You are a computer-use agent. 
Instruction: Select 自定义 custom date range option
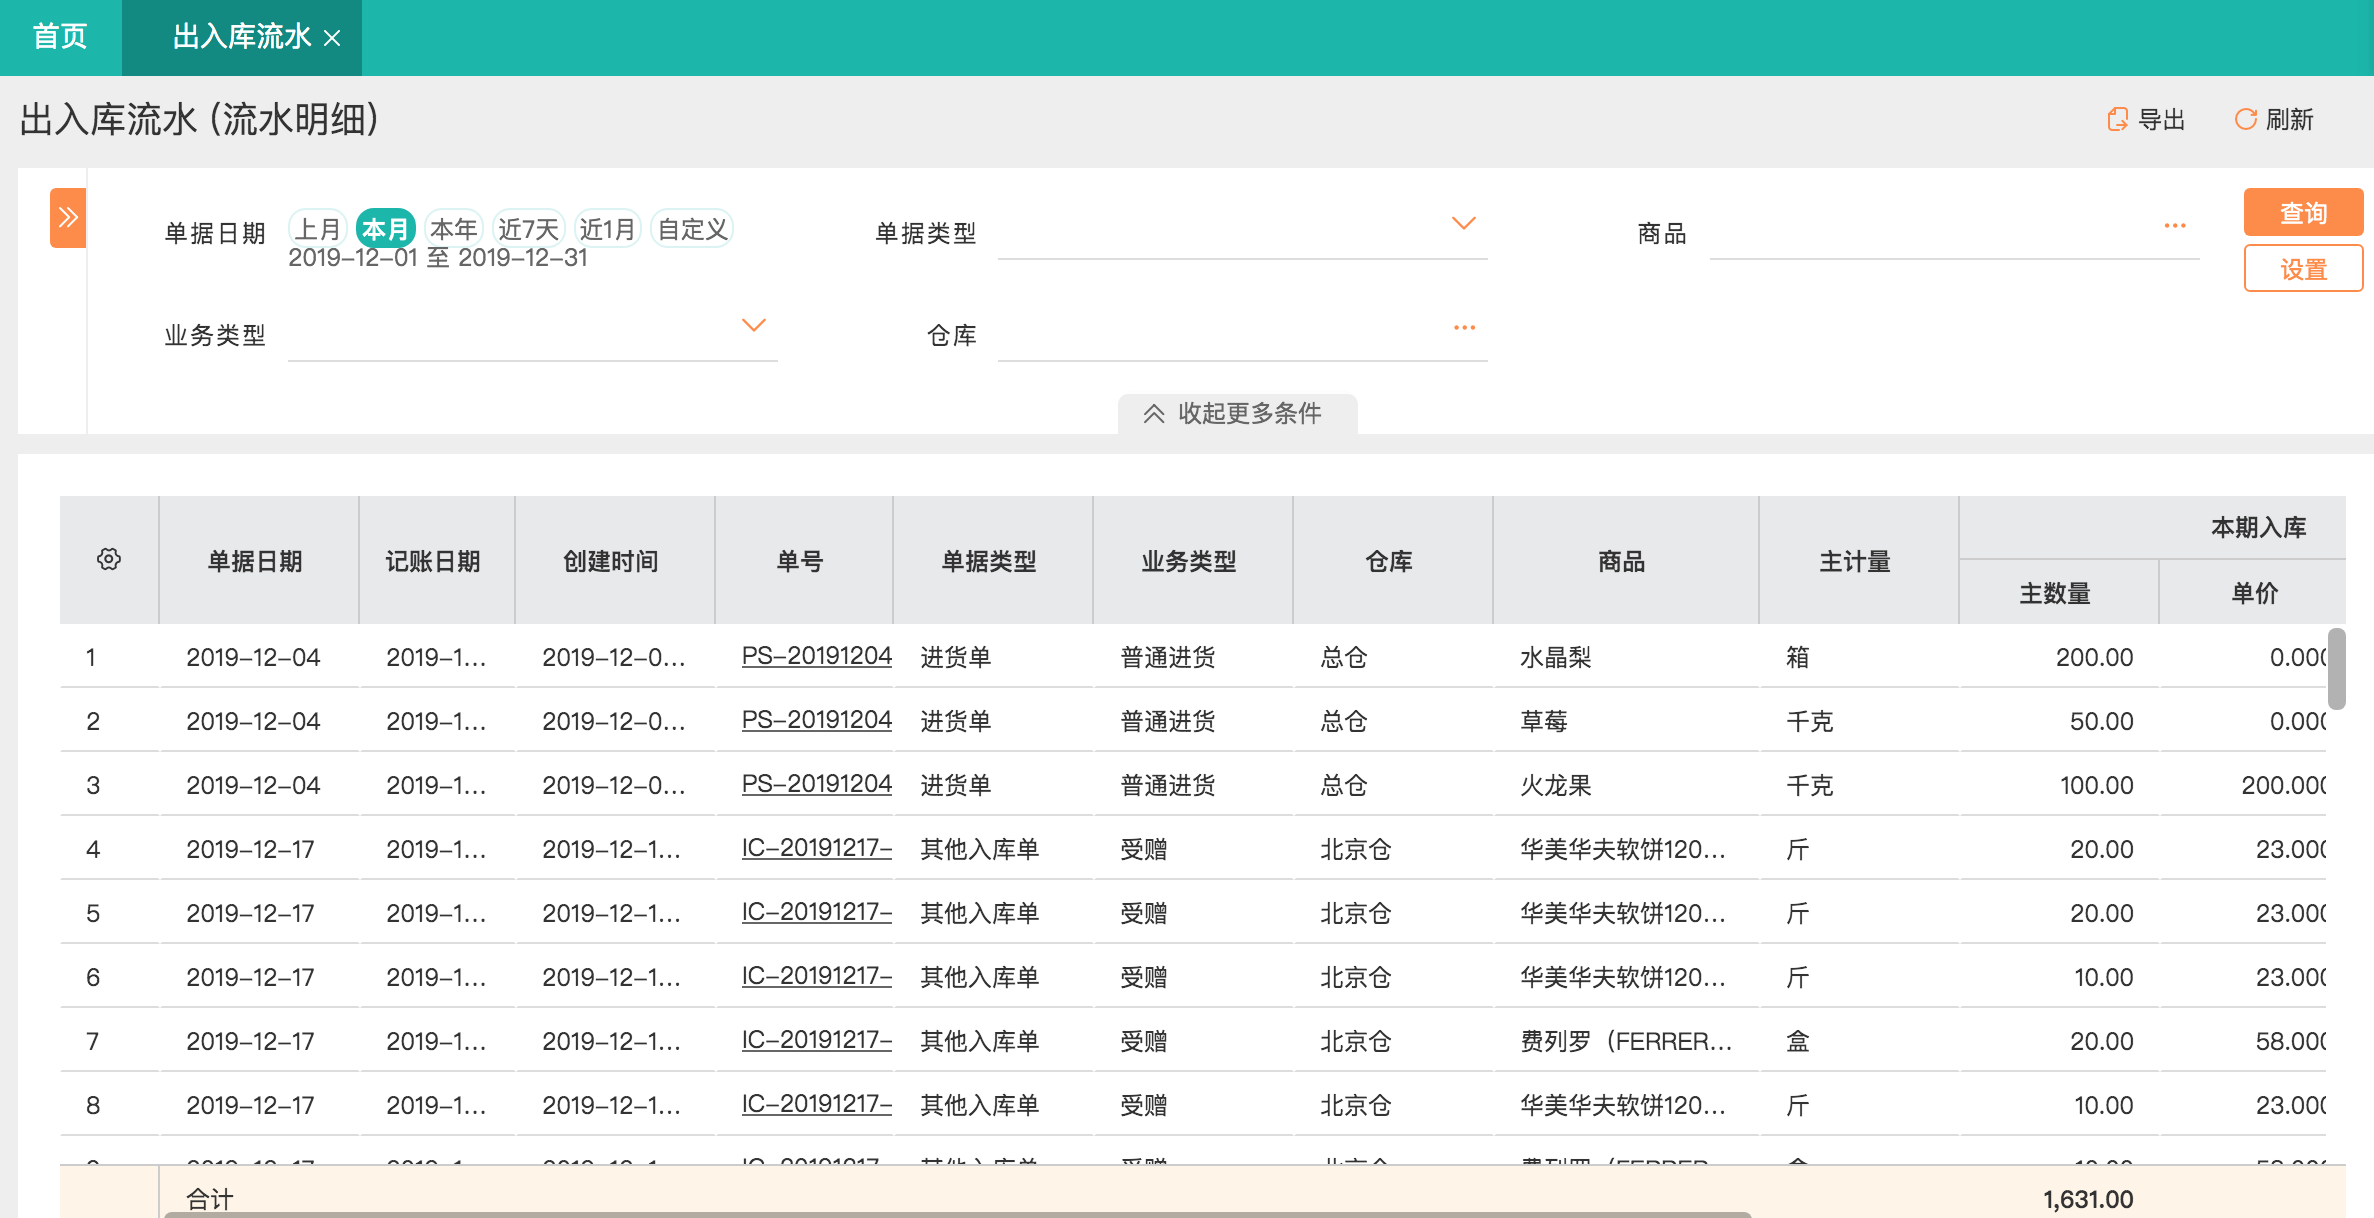[x=696, y=230]
